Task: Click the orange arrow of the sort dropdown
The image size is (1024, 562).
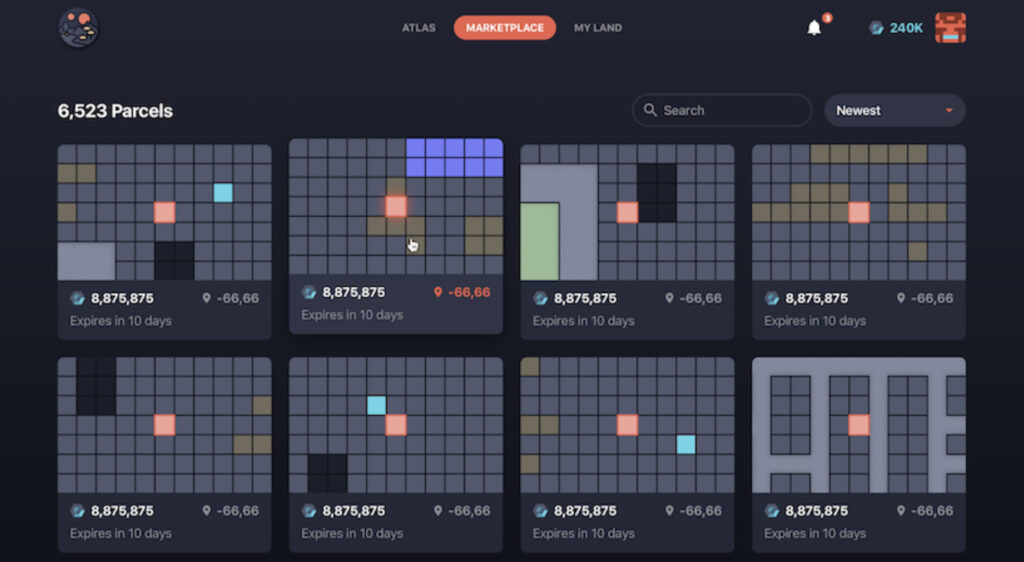Action: (x=948, y=111)
